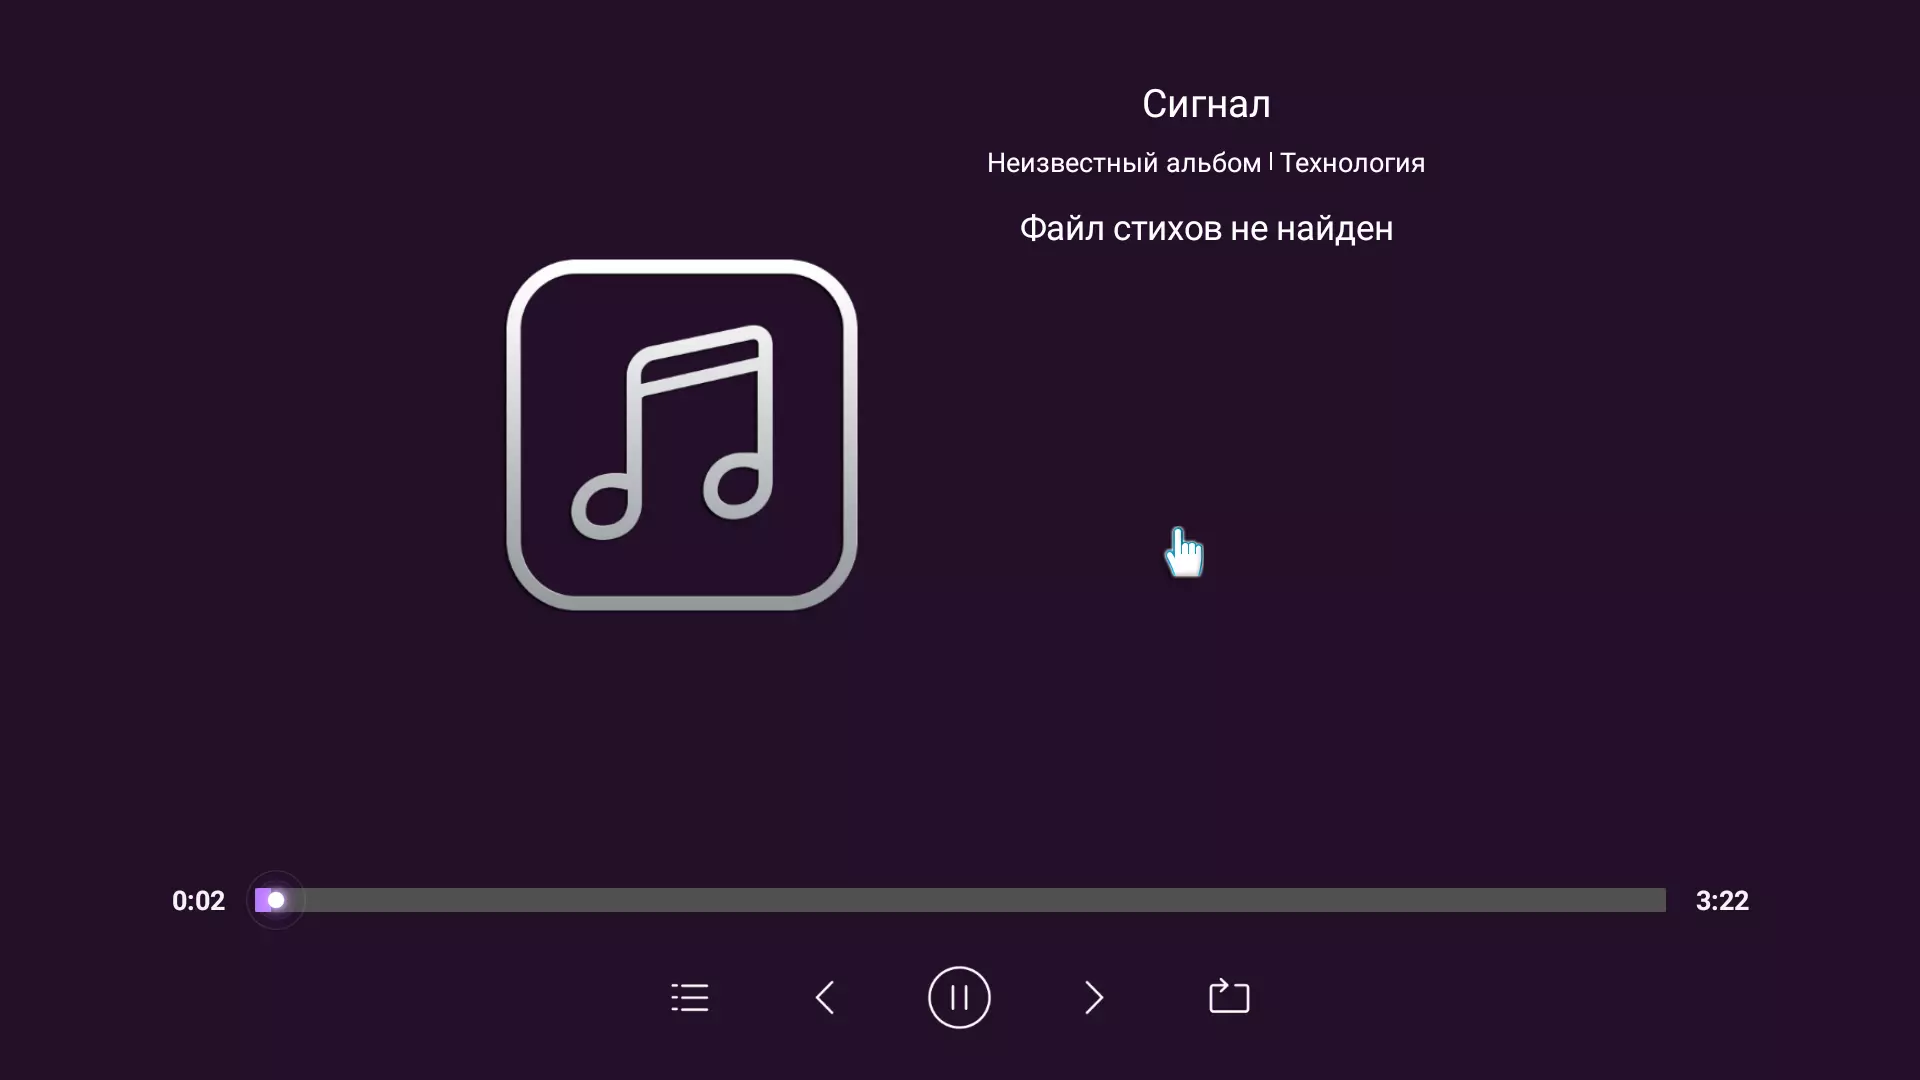Open the playlist queue view
Image resolution: width=1920 pixels, height=1080 pixels.
pos(691,998)
